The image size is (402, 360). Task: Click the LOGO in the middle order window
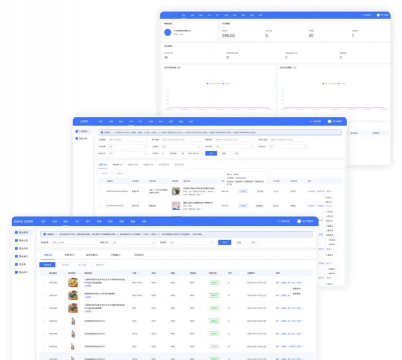click(x=84, y=121)
